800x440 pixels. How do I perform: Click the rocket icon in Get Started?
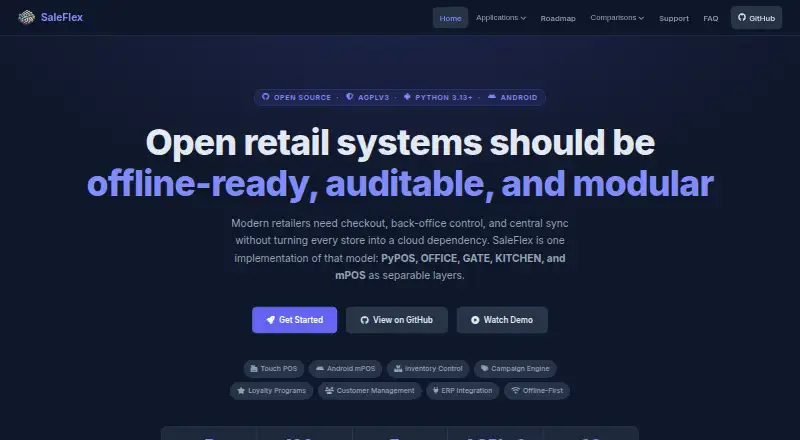(x=271, y=320)
